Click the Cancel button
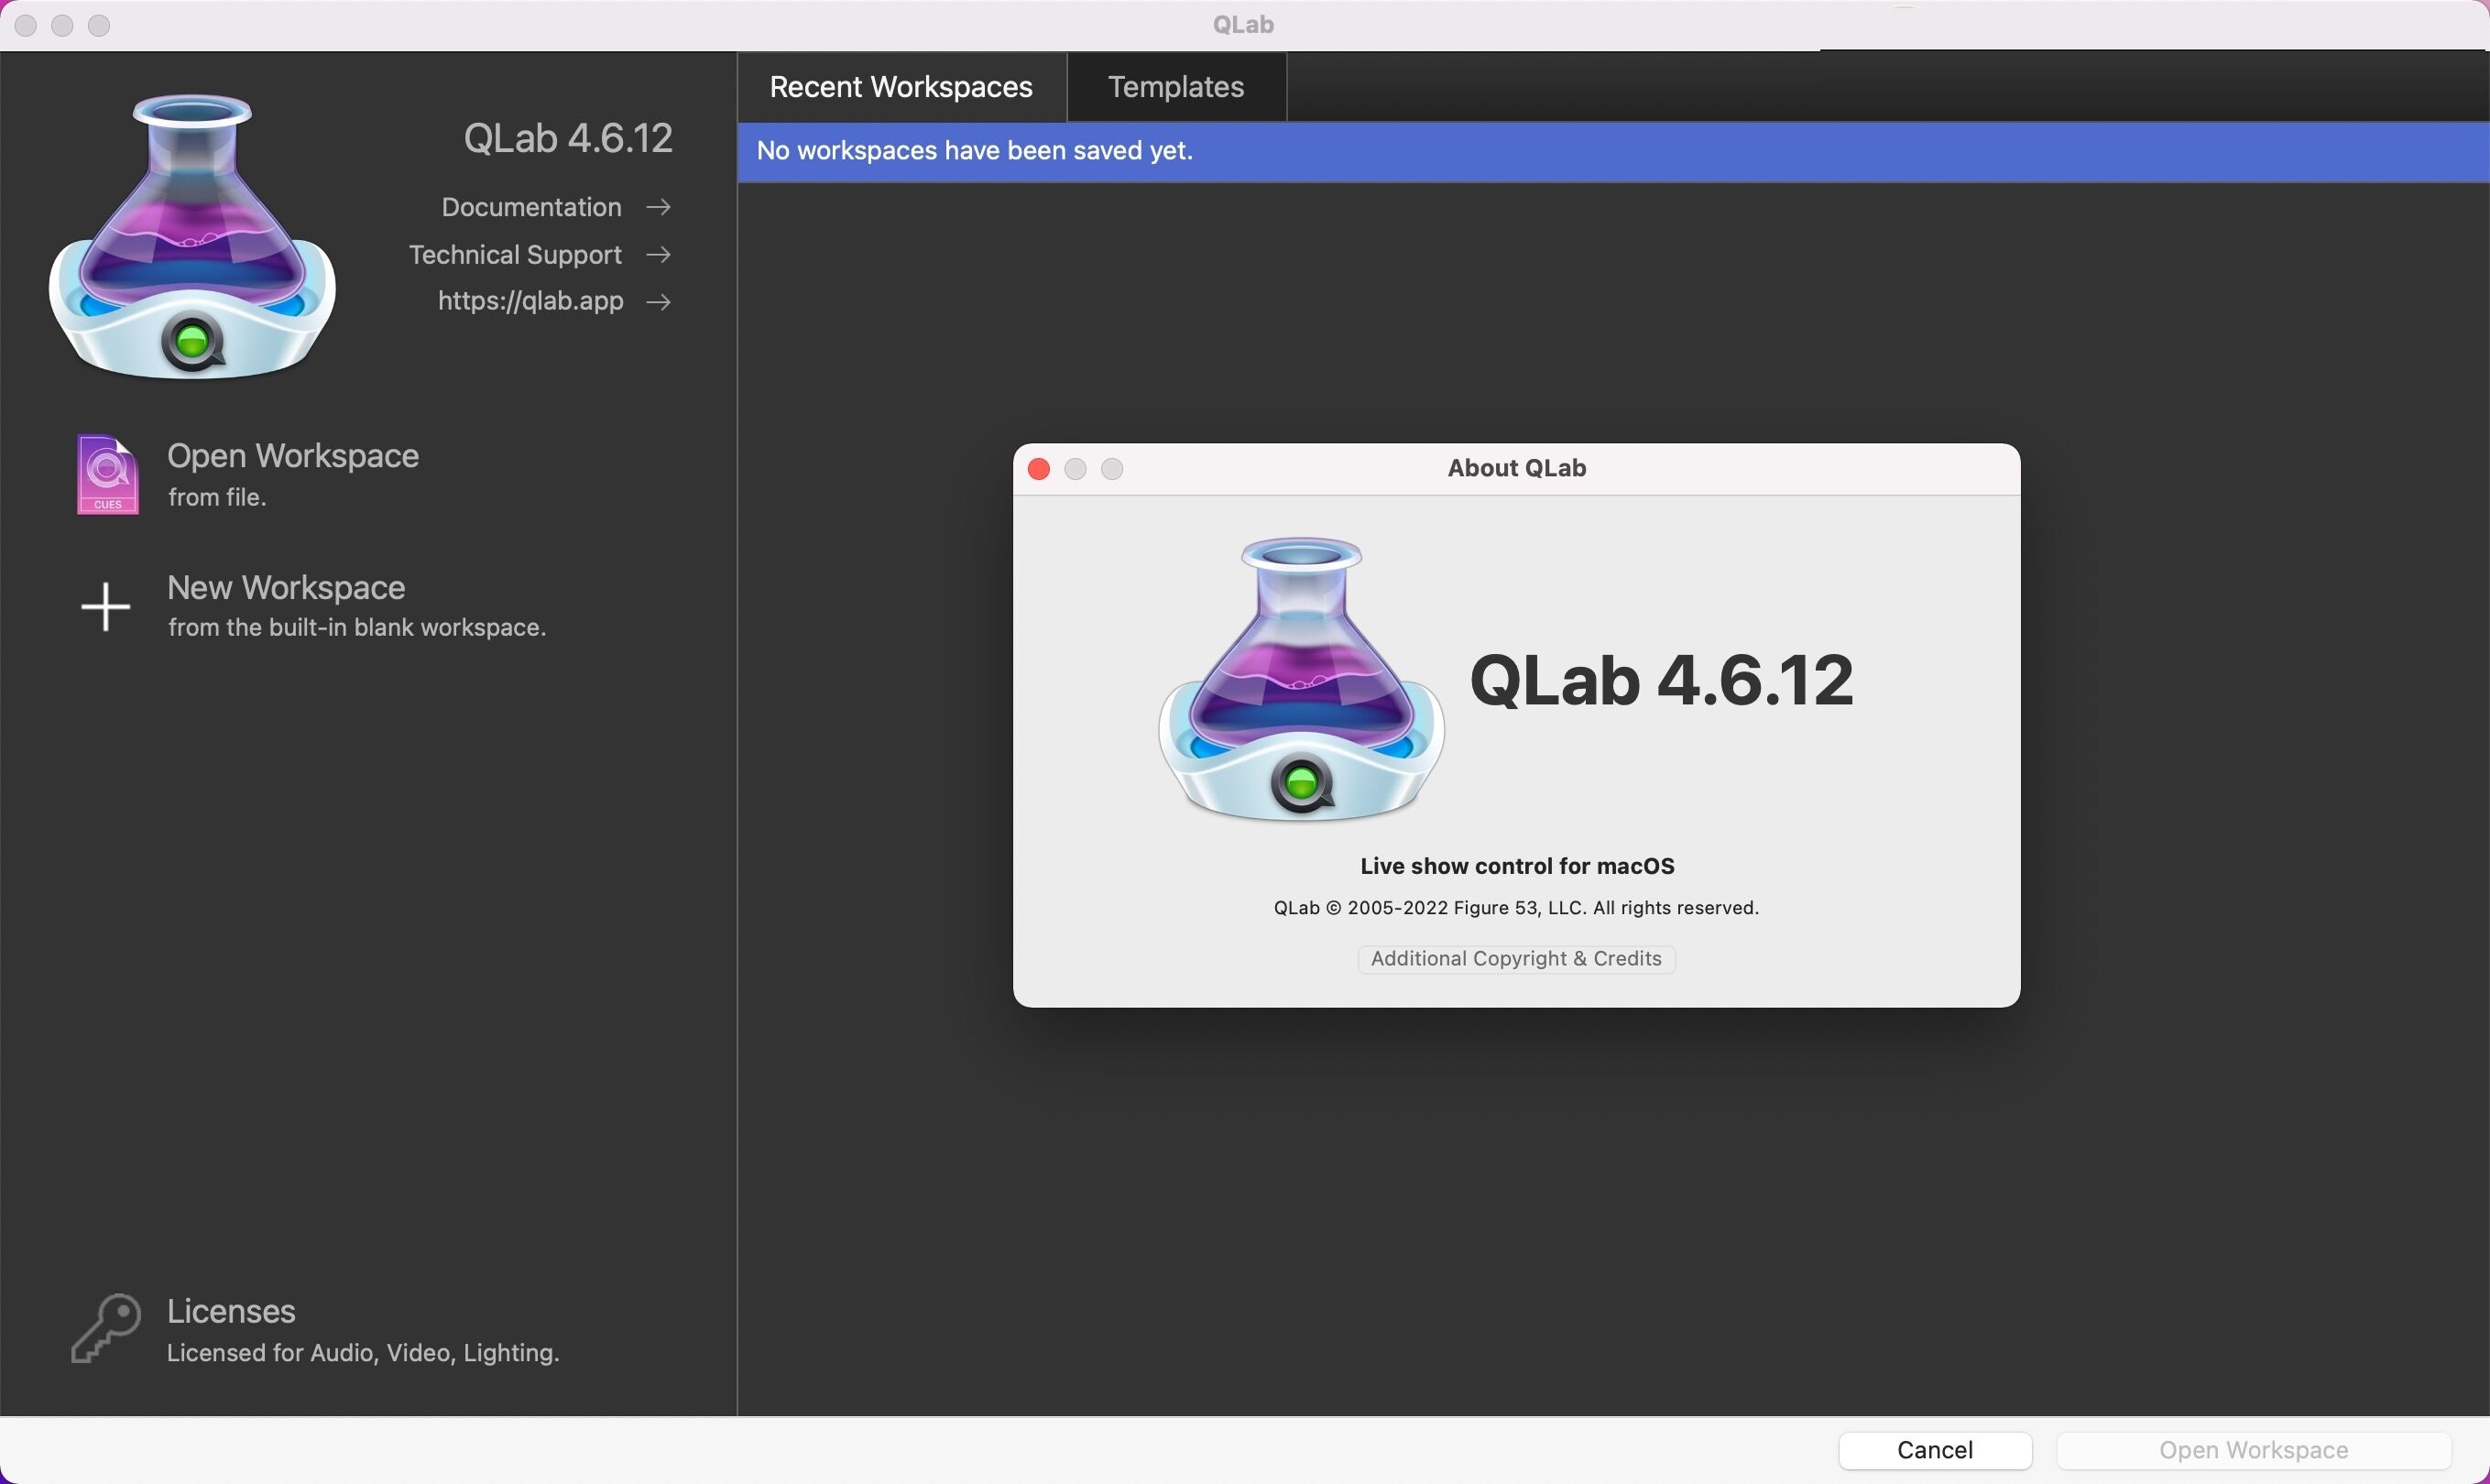 1935,1449
